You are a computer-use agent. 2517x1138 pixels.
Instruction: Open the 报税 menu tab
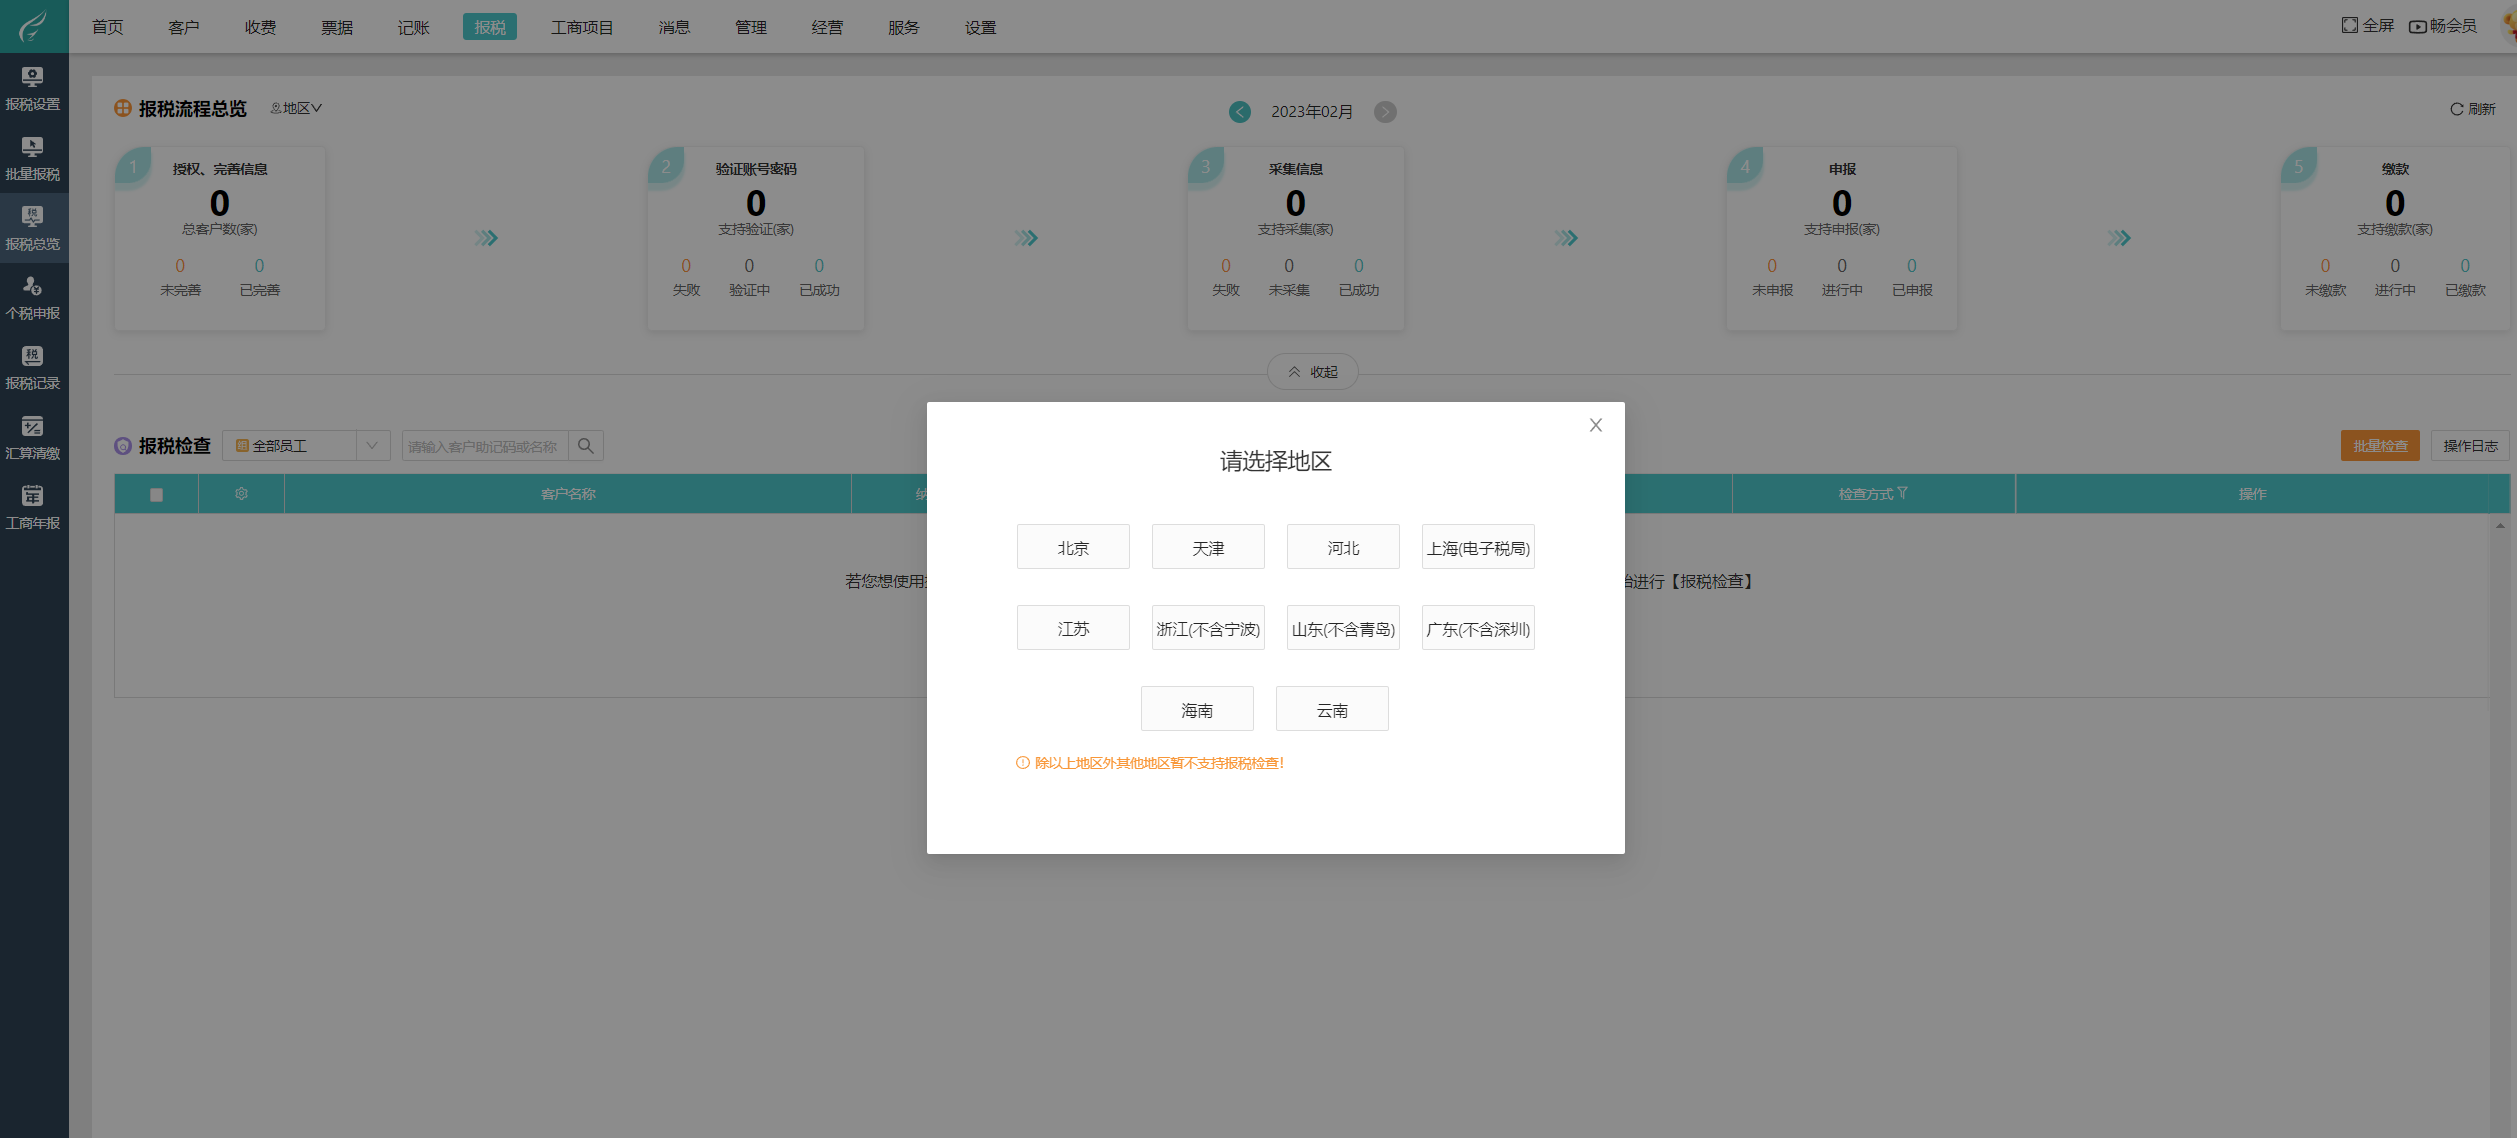coord(491,27)
